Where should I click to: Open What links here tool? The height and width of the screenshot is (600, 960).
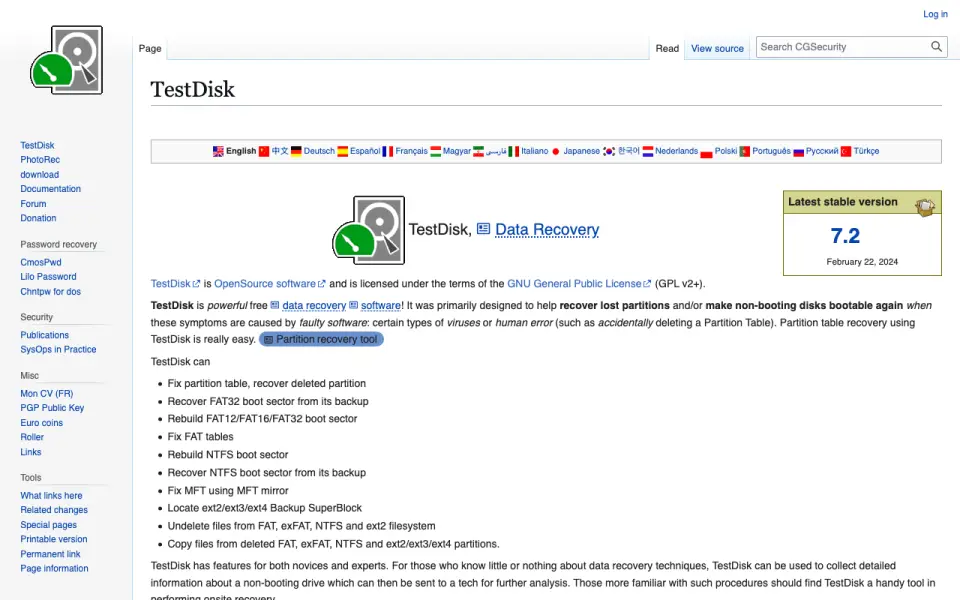(51, 495)
